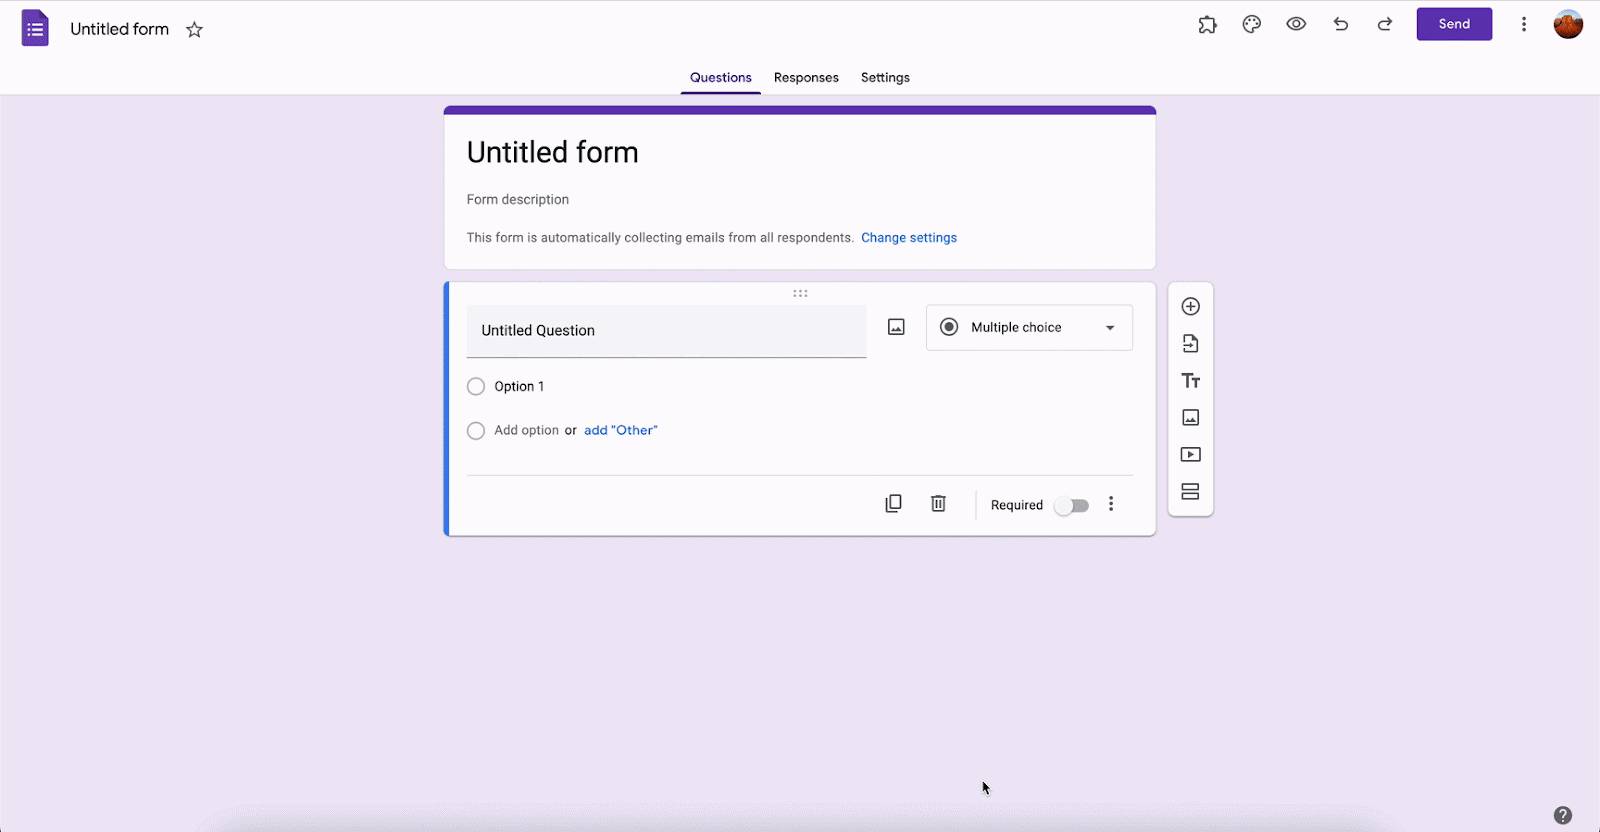Open the customize theme palette

pyautogui.click(x=1251, y=25)
